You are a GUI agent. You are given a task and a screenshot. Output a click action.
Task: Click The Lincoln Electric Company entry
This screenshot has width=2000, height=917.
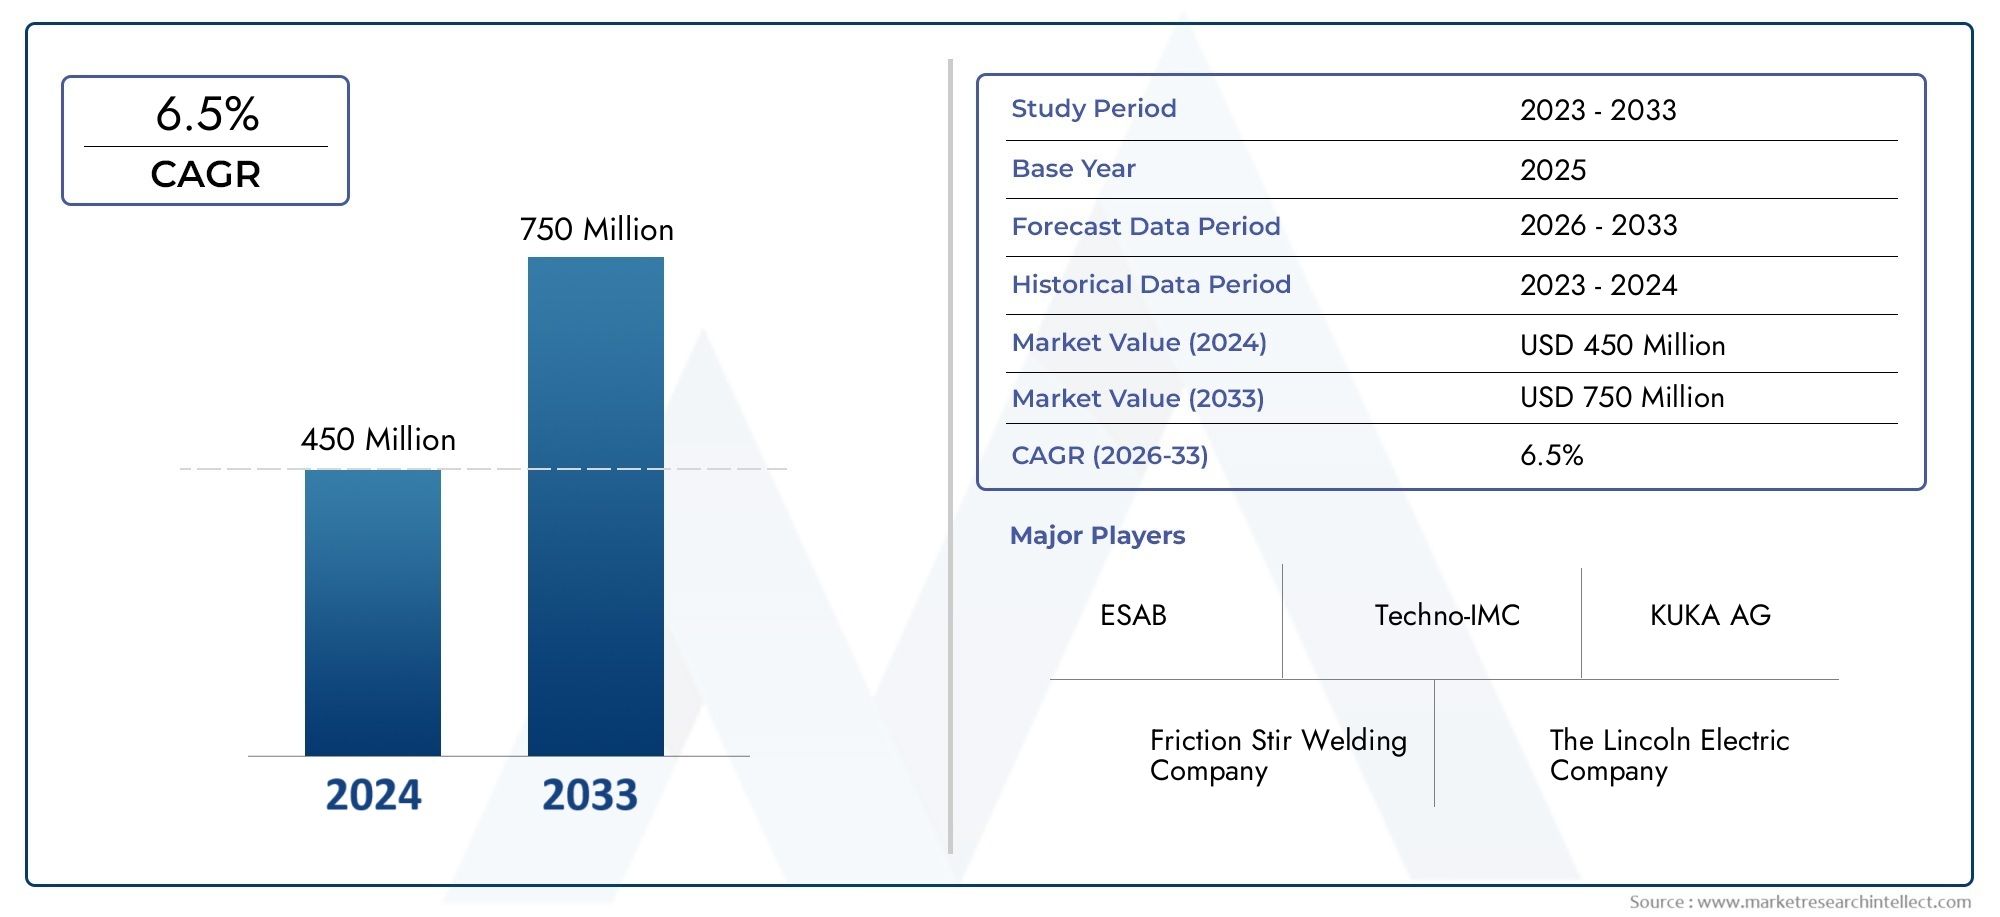tap(1669, 755)
